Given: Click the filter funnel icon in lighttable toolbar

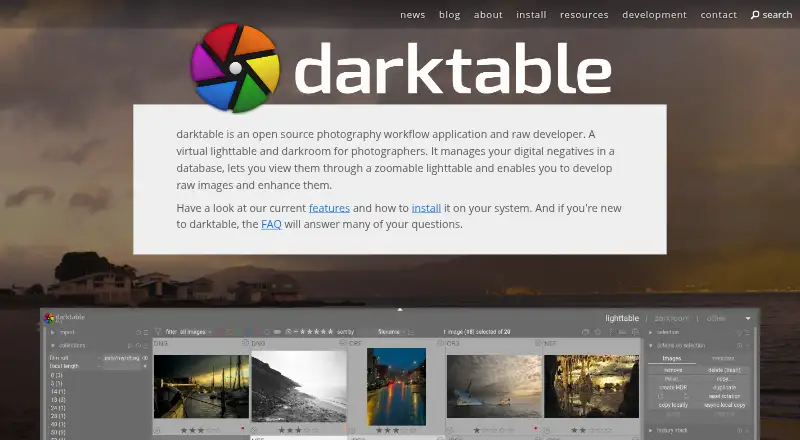Looking at the screenshot, I should 158,332.
